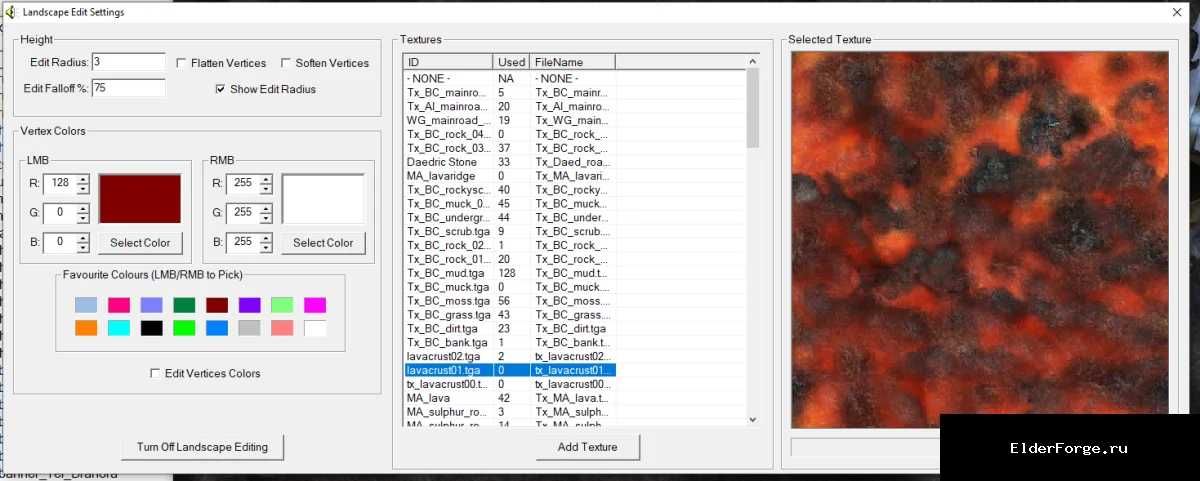Increase the RMB green value with up arrow
This screenshot has width=1200, height=481.
click(x=265, y=208)
